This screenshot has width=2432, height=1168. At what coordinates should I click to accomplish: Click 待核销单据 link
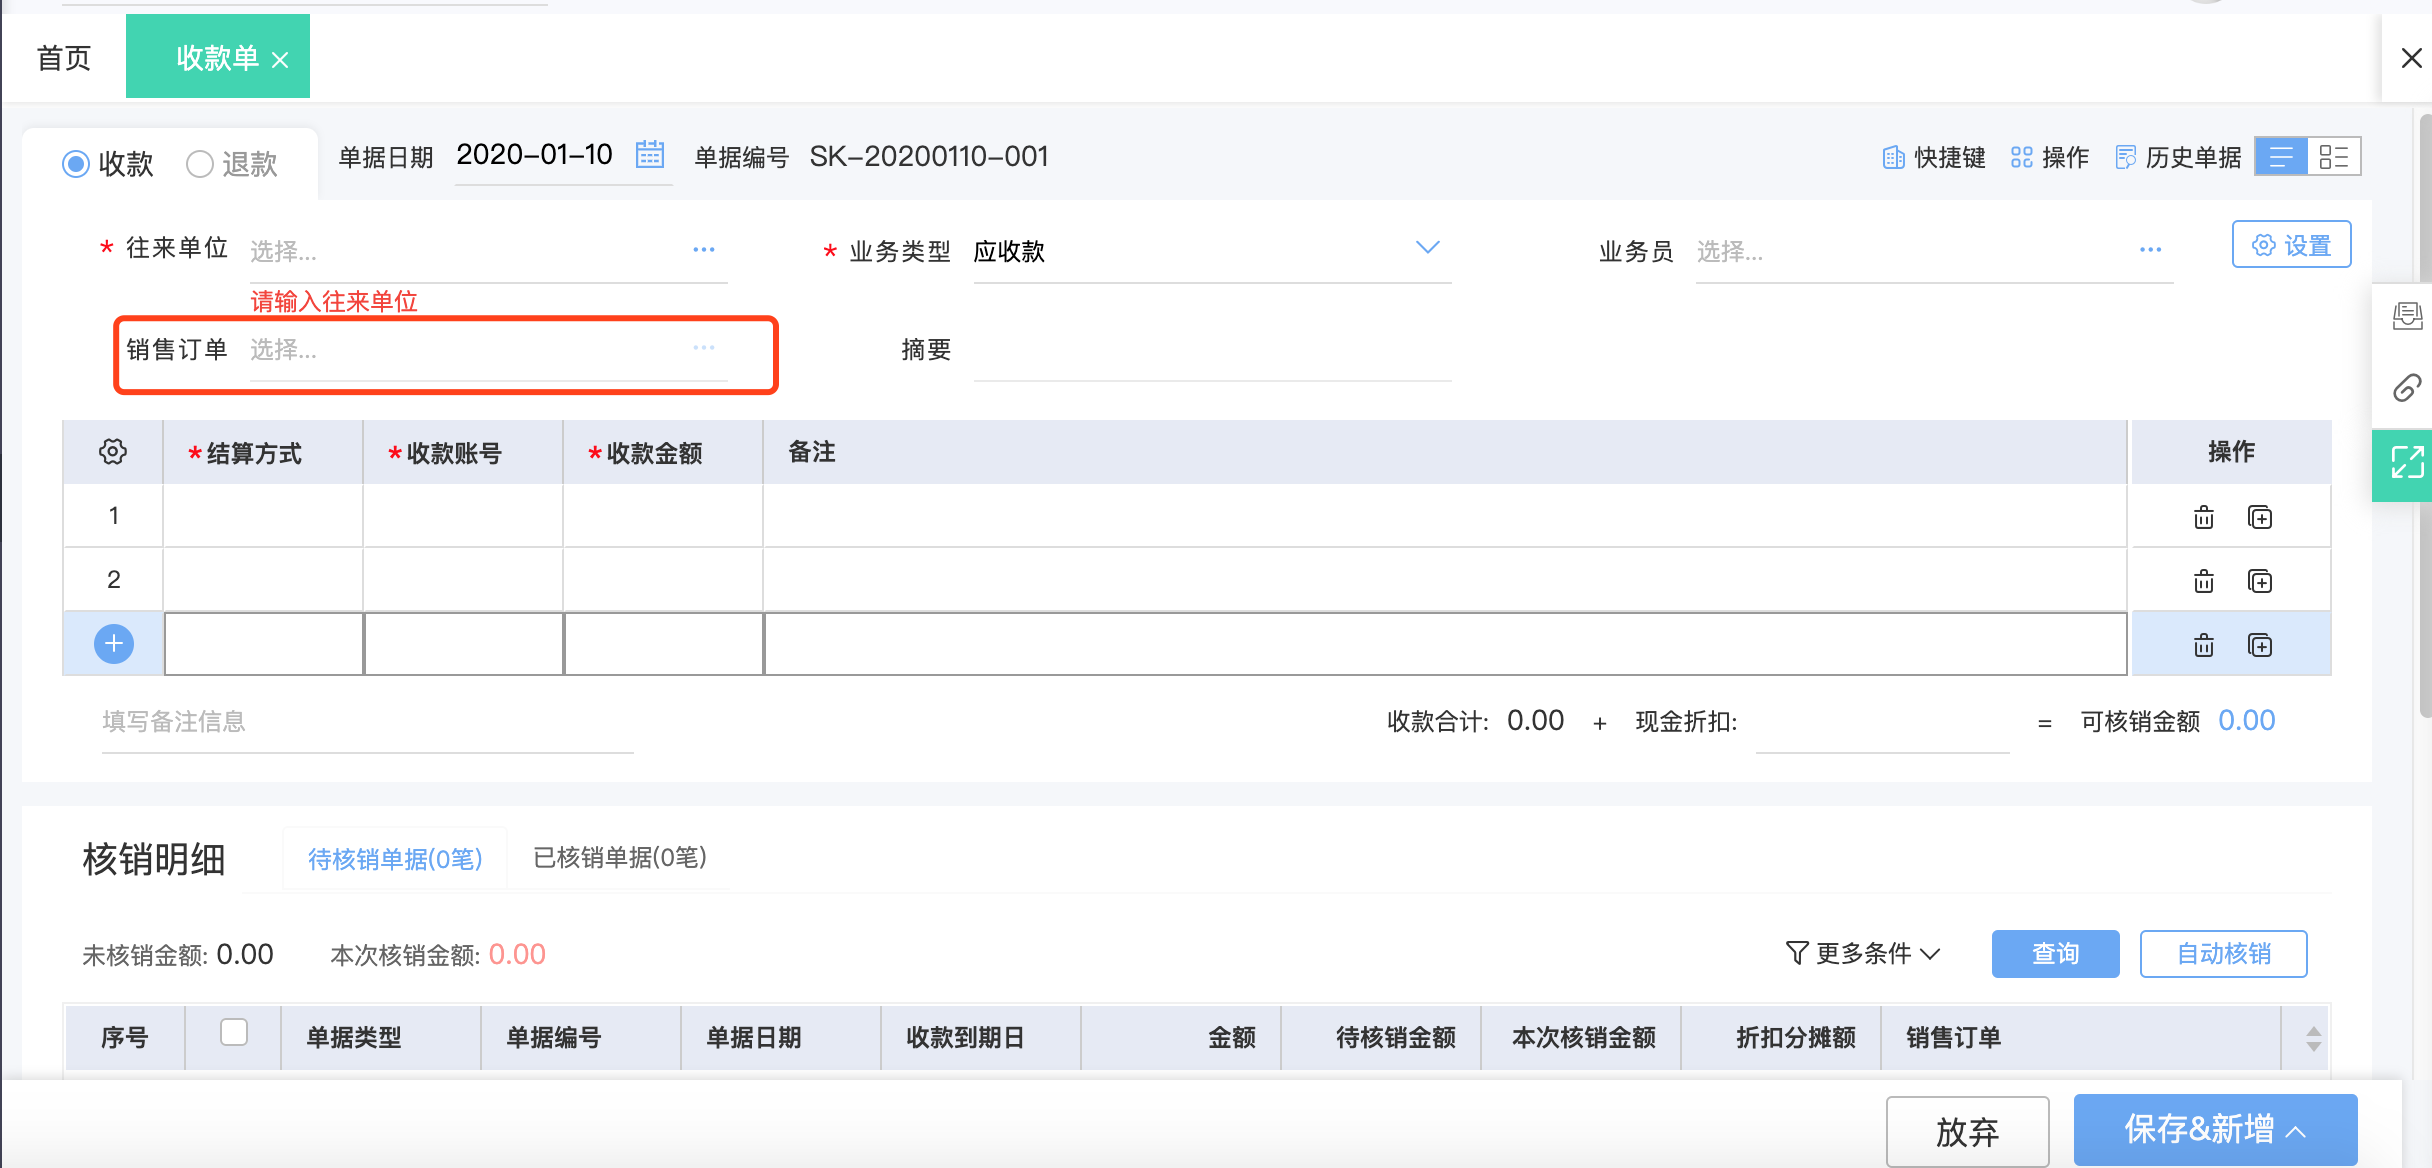(392, 858)
